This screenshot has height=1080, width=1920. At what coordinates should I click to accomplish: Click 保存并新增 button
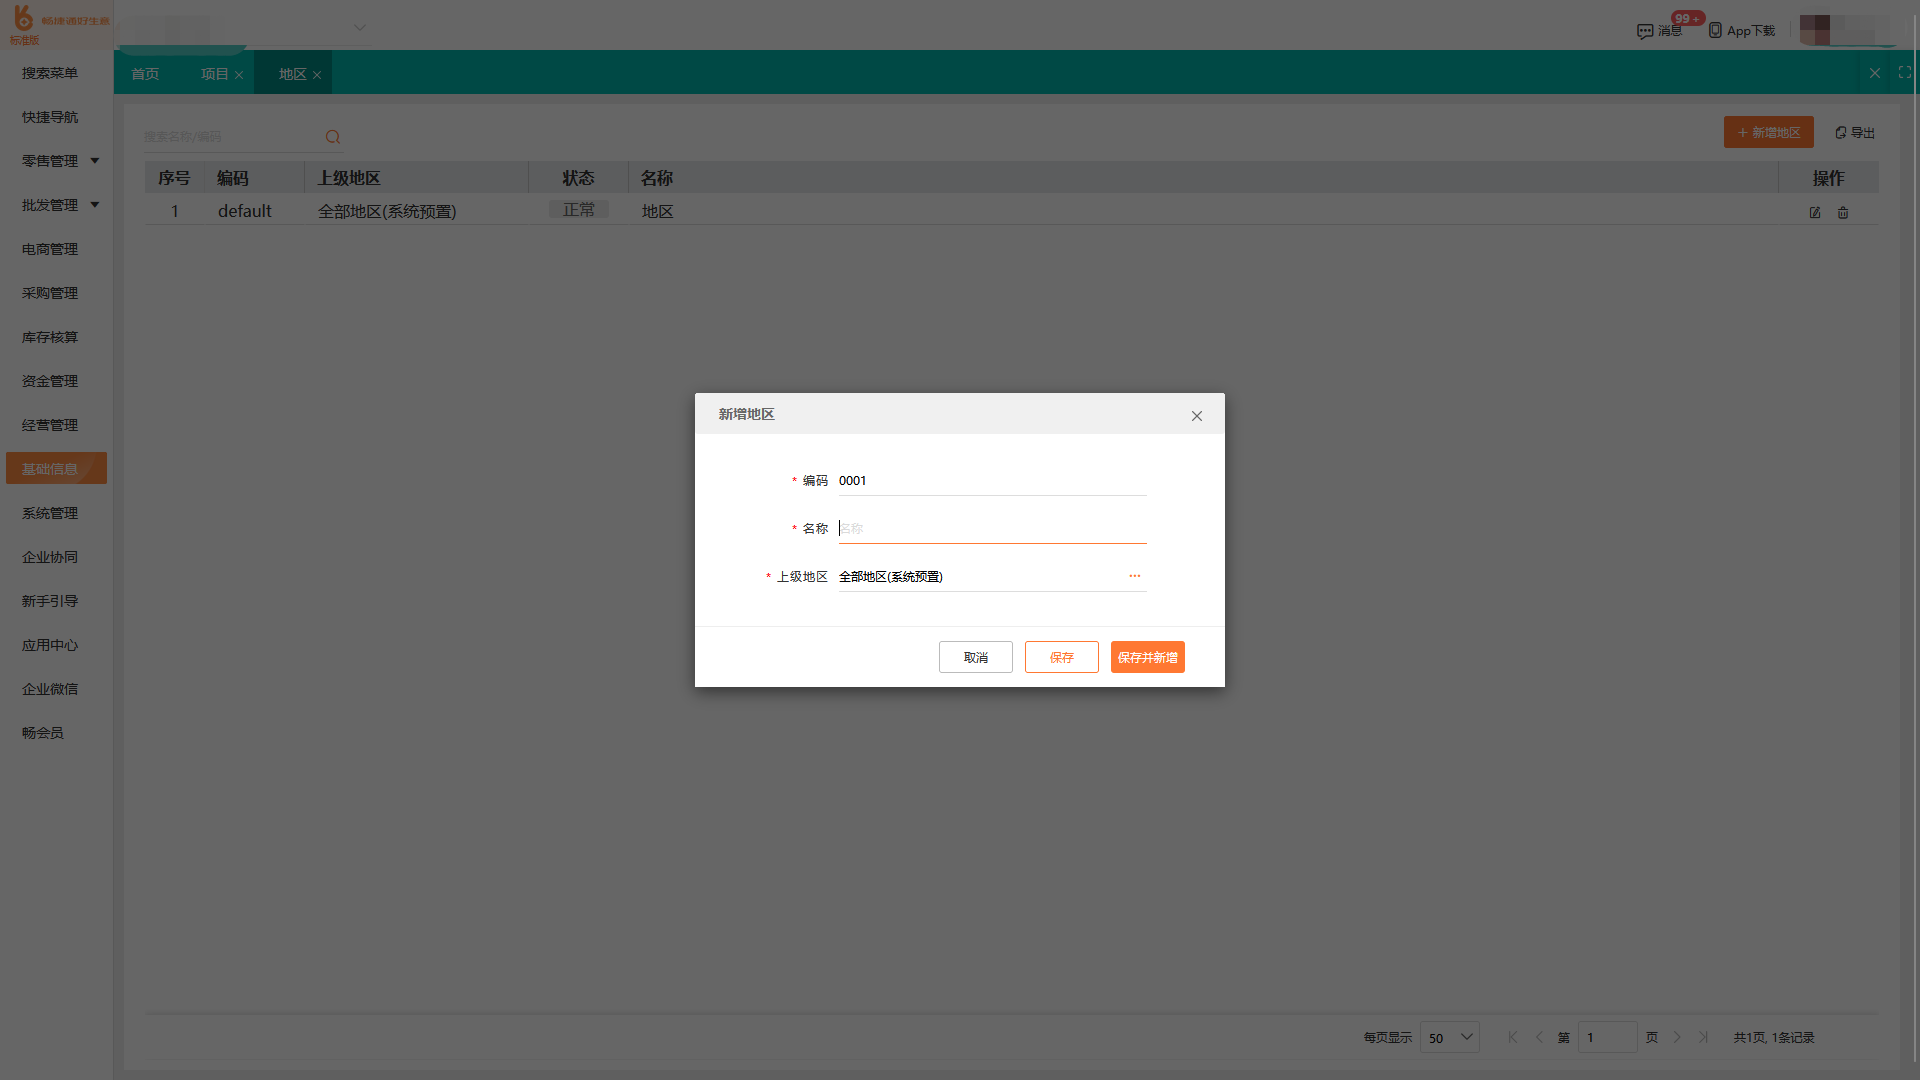point(1147,657)
